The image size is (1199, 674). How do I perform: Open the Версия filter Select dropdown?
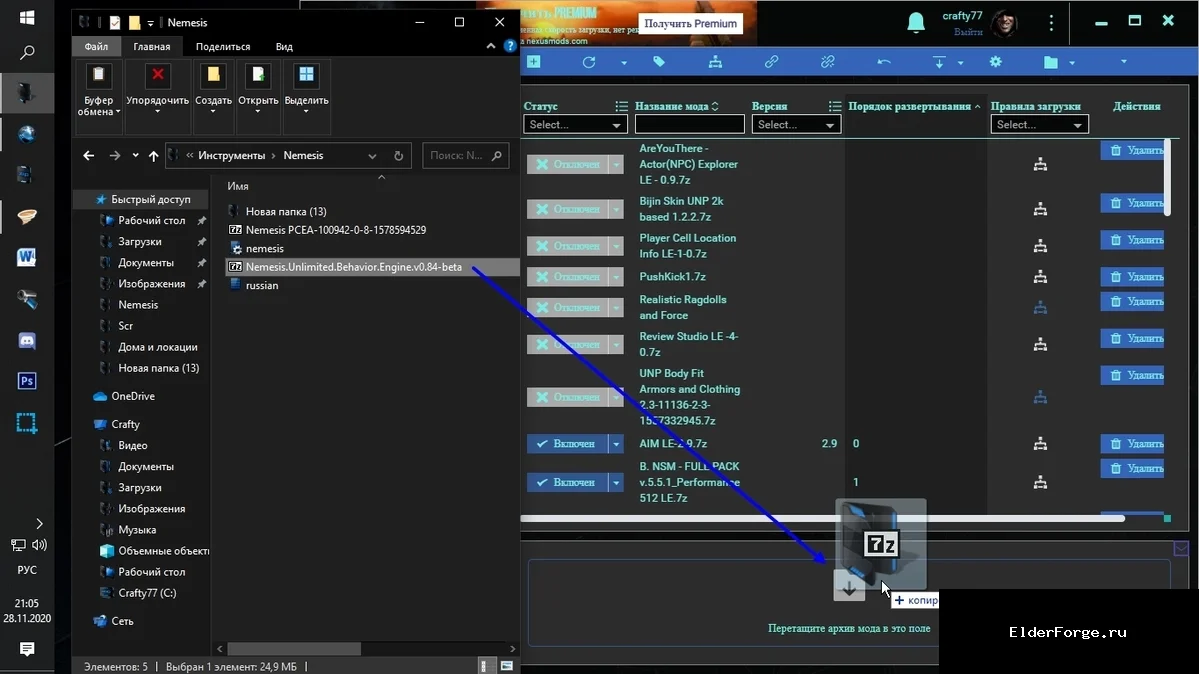(796, 125)
